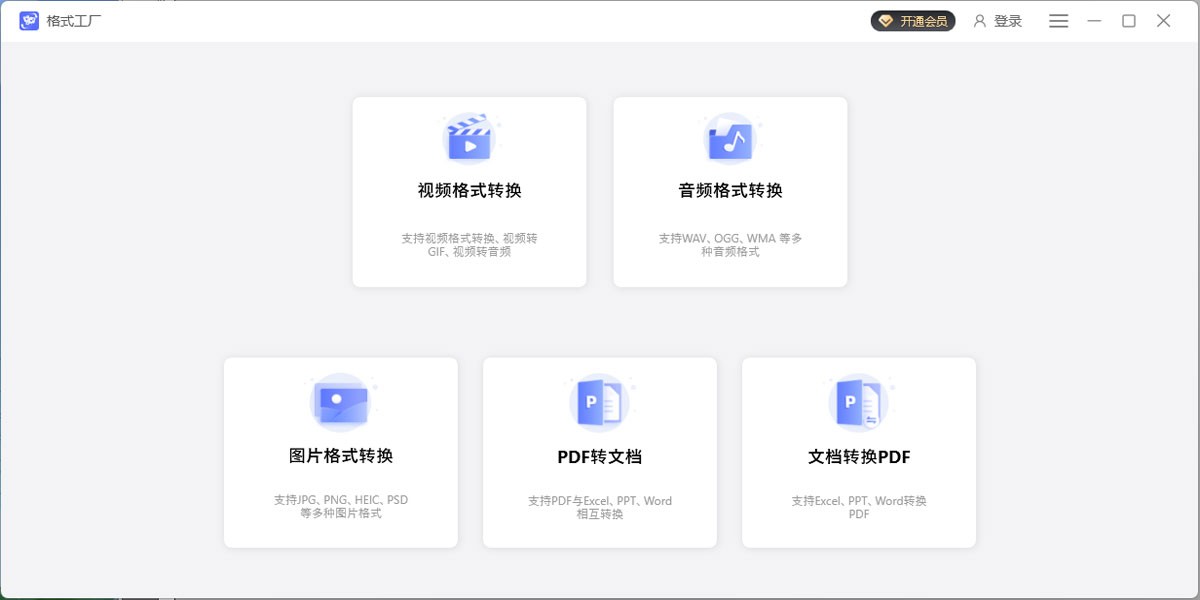Click the WAV、OGG、WMA format description text
Screen dimensions: 1200x600
coord(729,244)
